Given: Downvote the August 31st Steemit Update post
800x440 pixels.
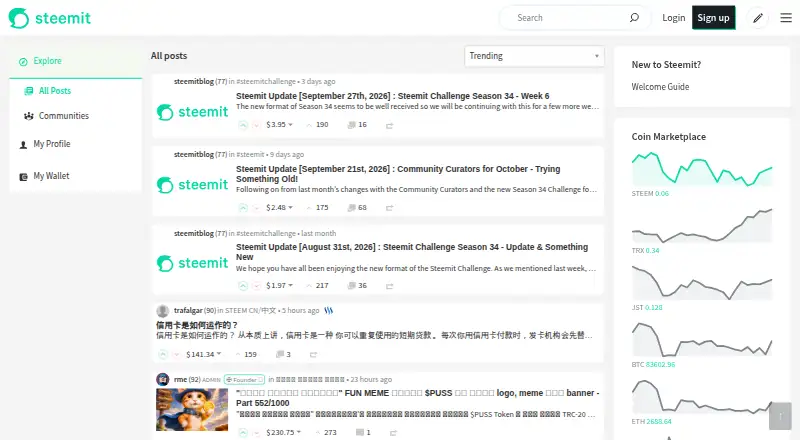Looking at the screenshot, I should (257, 286).
